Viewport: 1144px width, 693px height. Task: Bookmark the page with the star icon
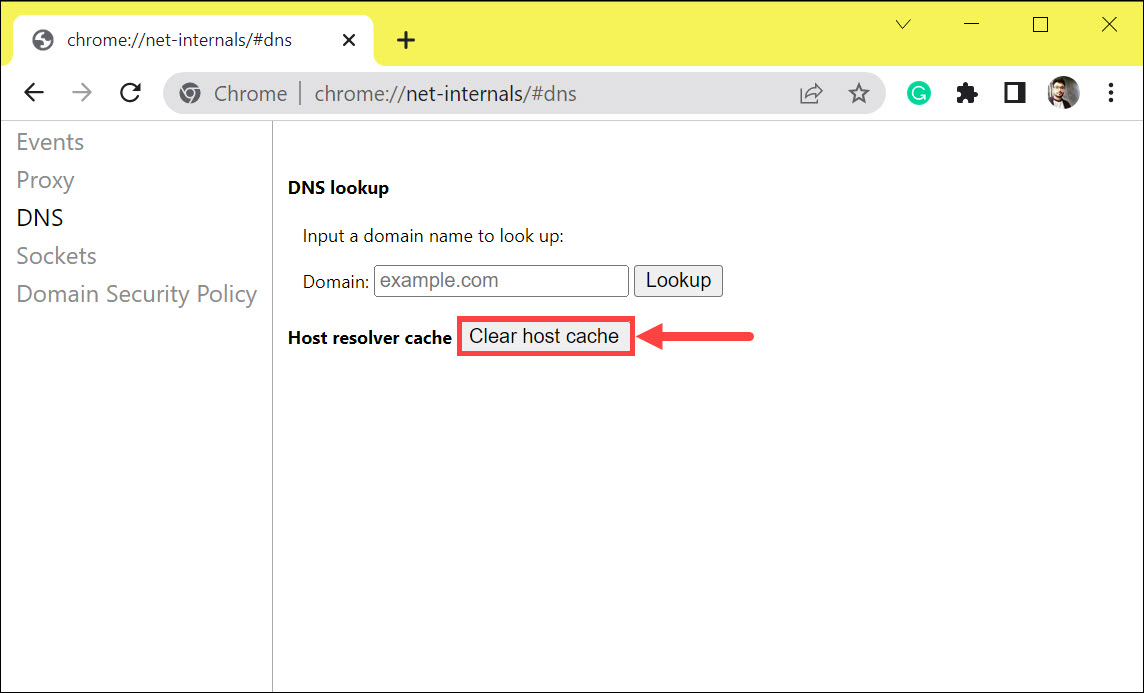[859, 92]
